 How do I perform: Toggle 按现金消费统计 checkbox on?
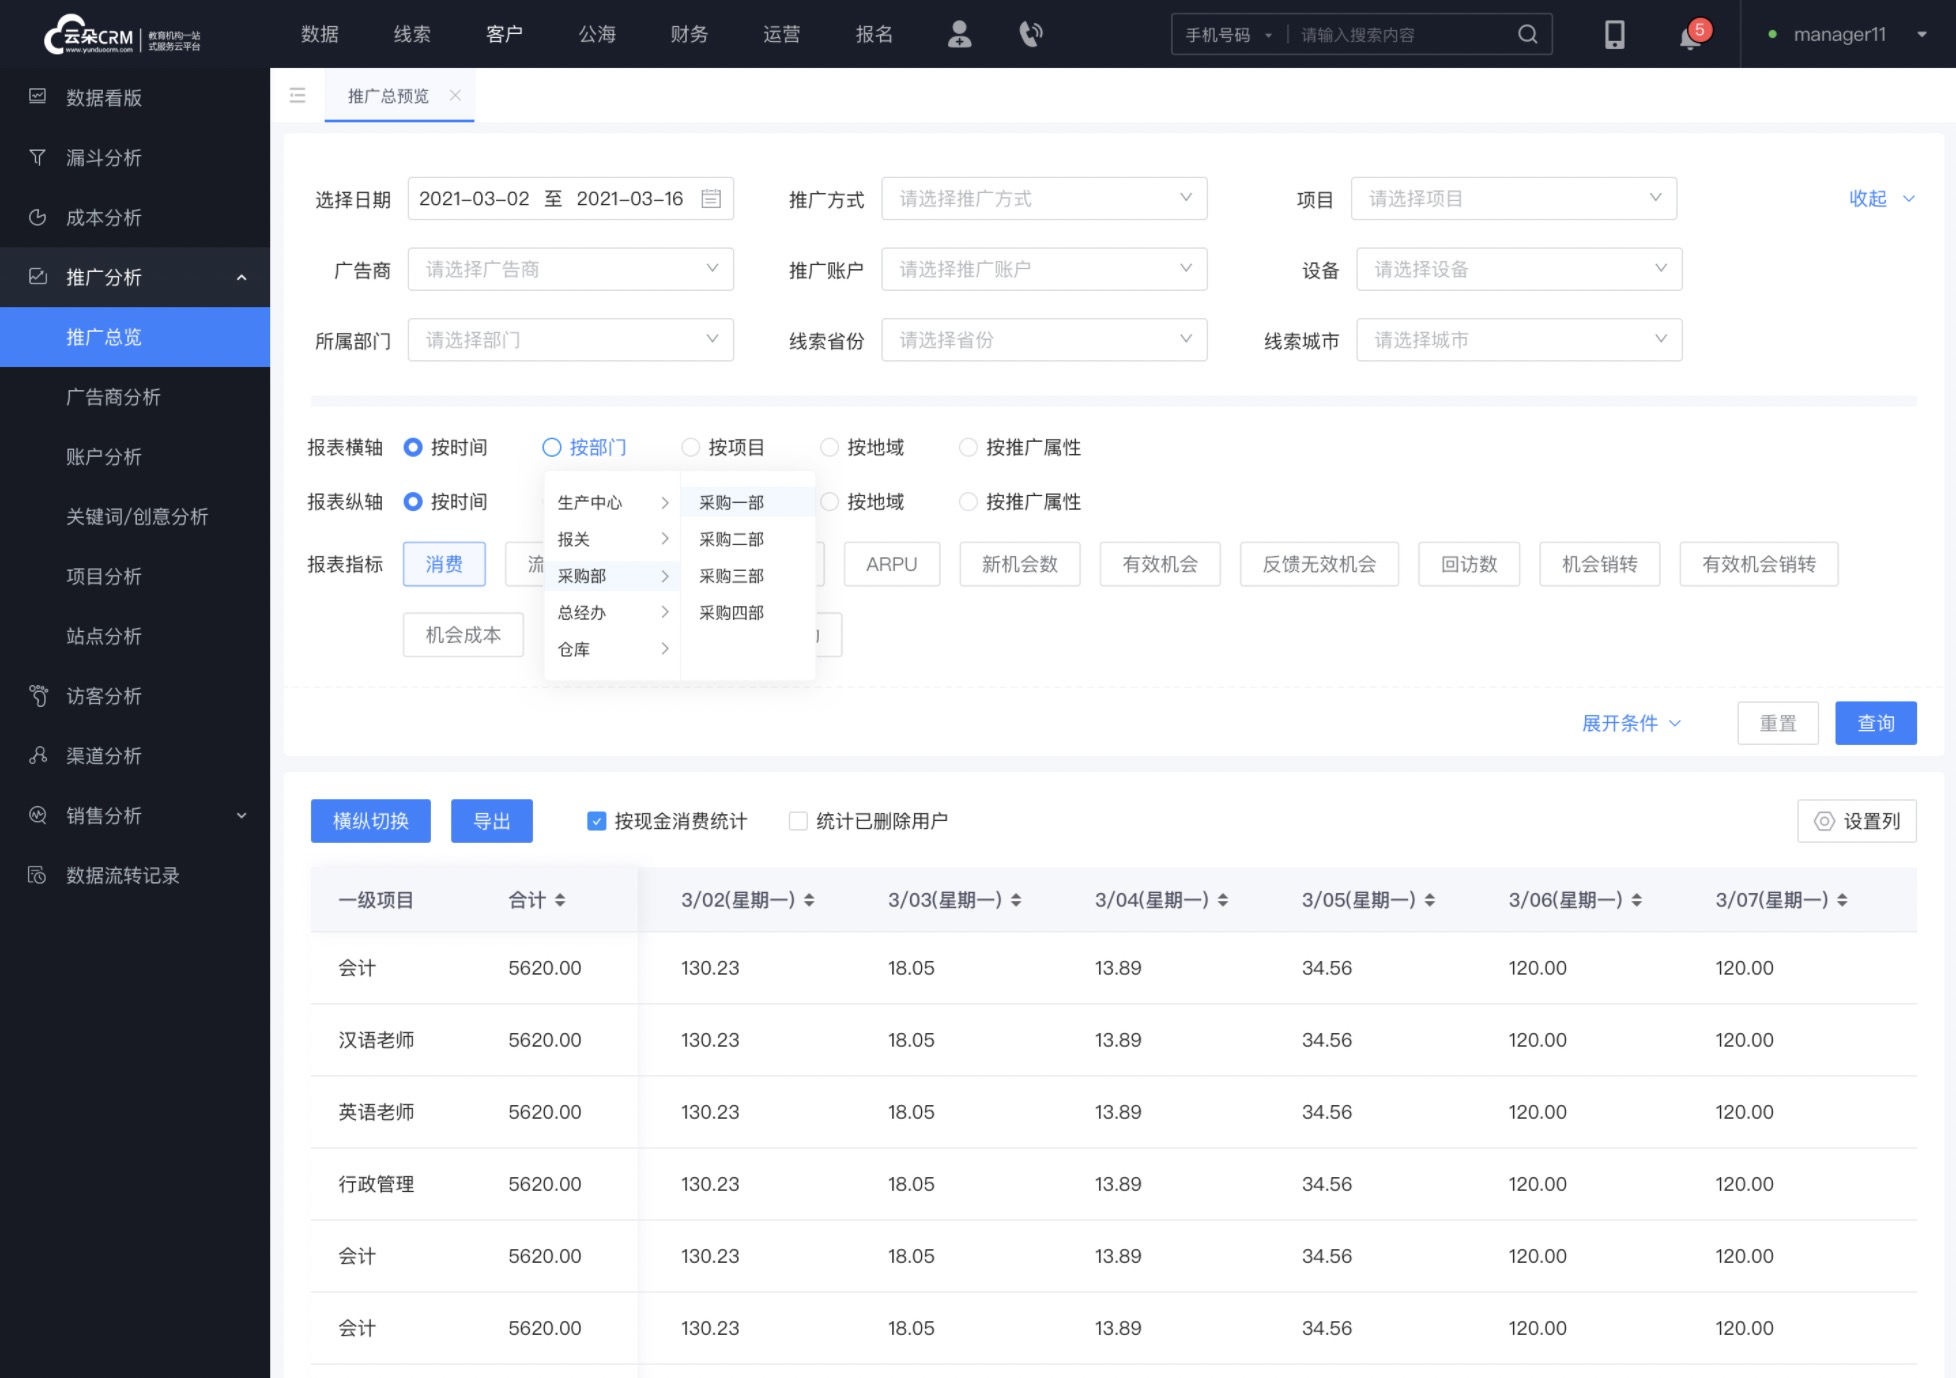pos(596,820)
